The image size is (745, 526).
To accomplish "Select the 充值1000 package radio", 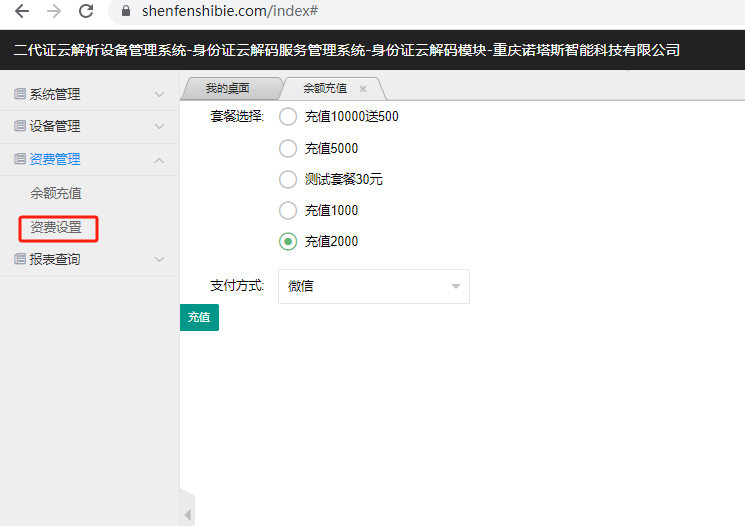I will 288,211.
